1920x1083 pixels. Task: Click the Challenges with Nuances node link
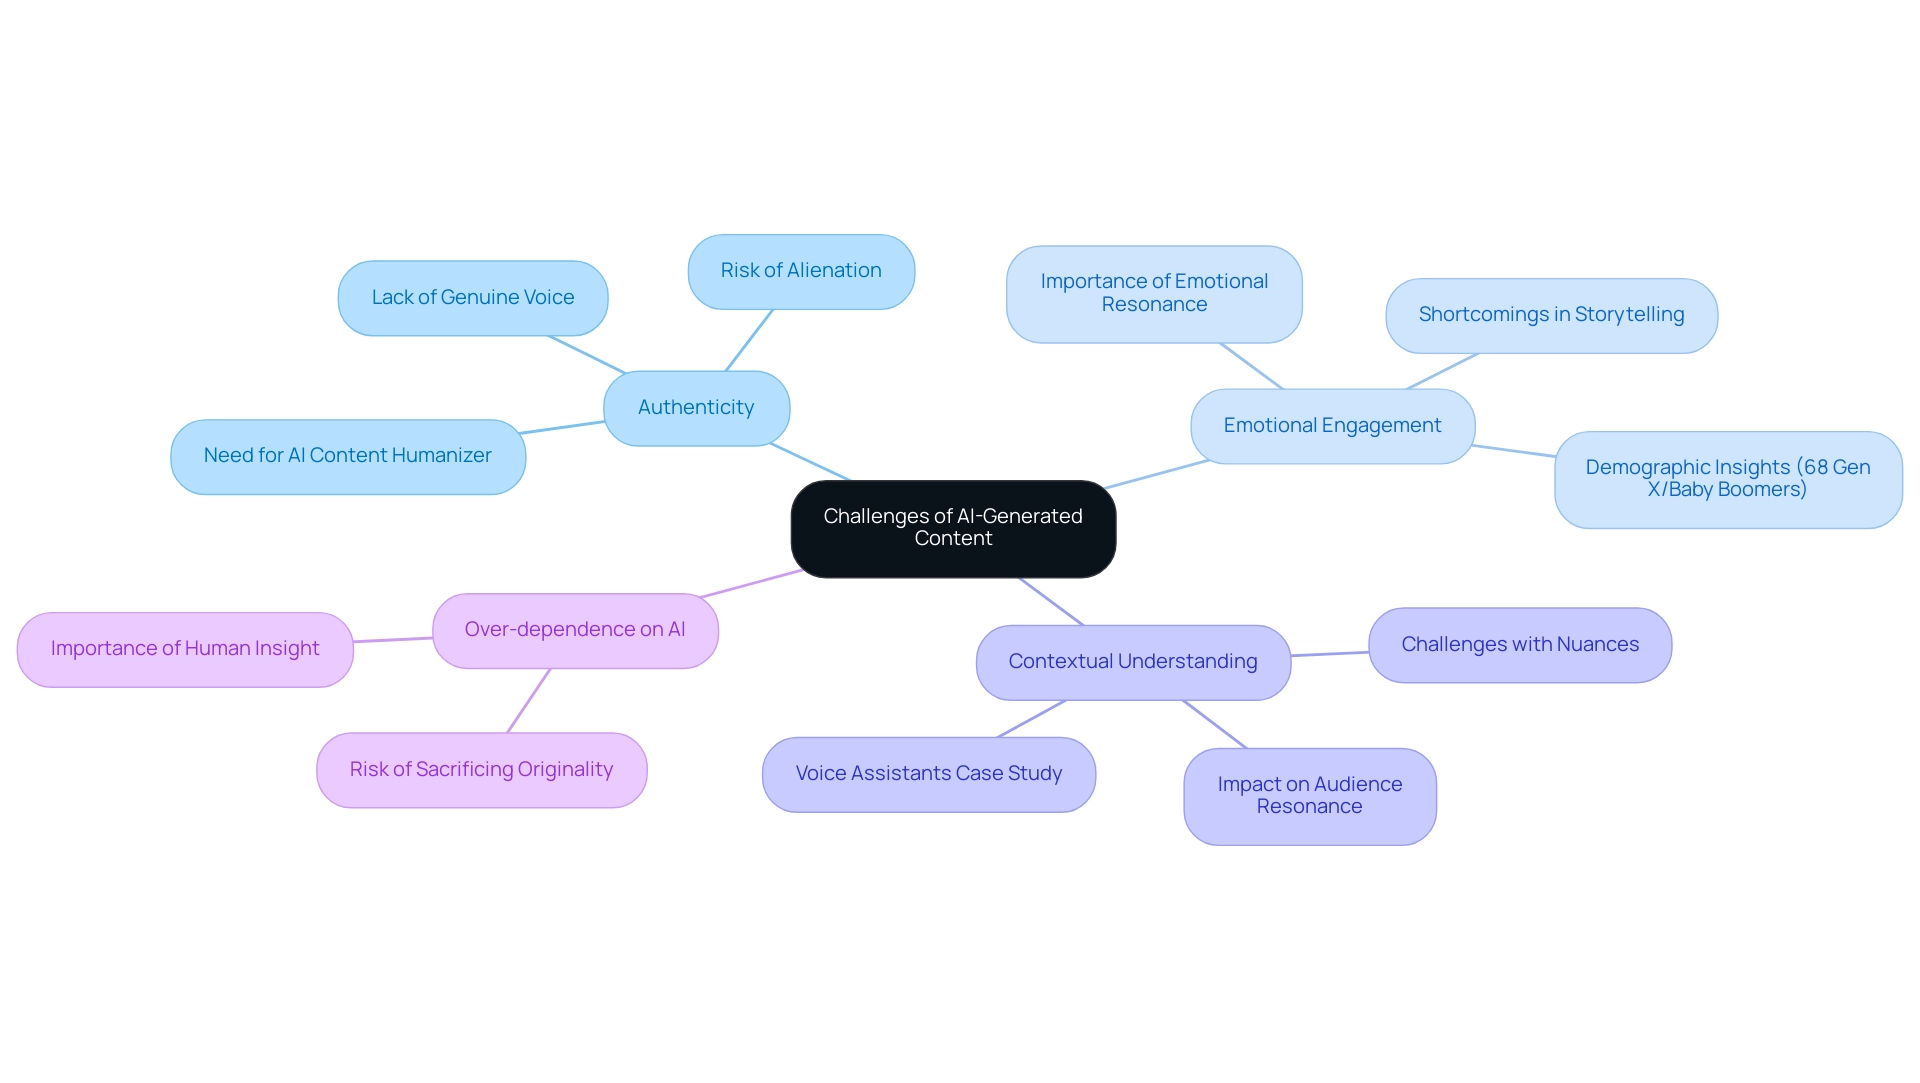point(1516,644)
